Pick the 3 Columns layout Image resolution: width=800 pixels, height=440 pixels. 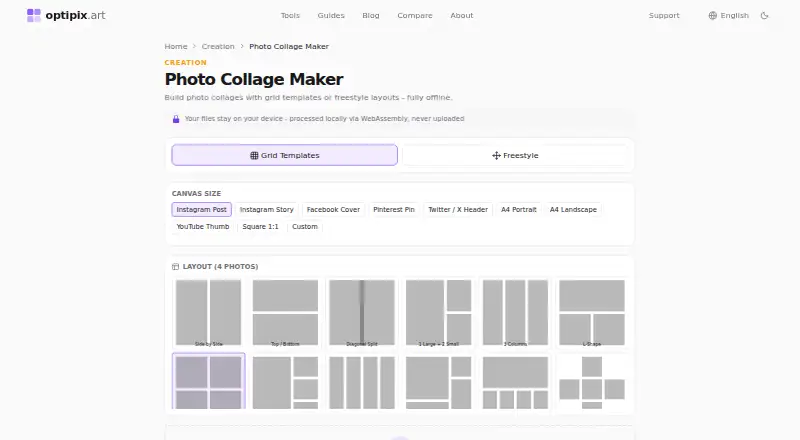[515, 312]
